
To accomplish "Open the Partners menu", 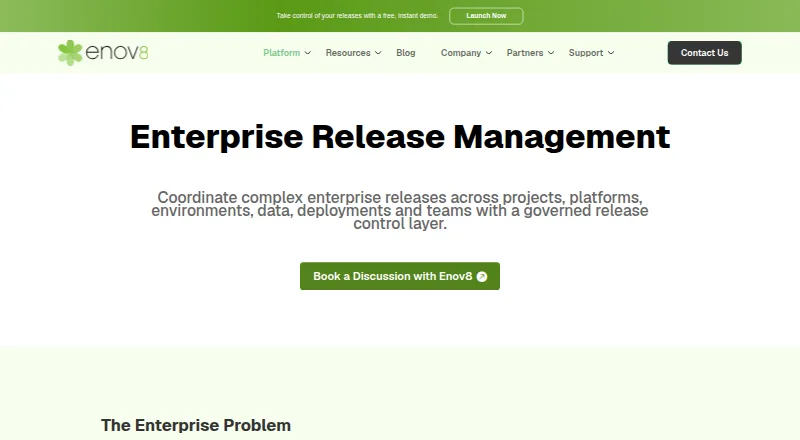I will [524, 53].
